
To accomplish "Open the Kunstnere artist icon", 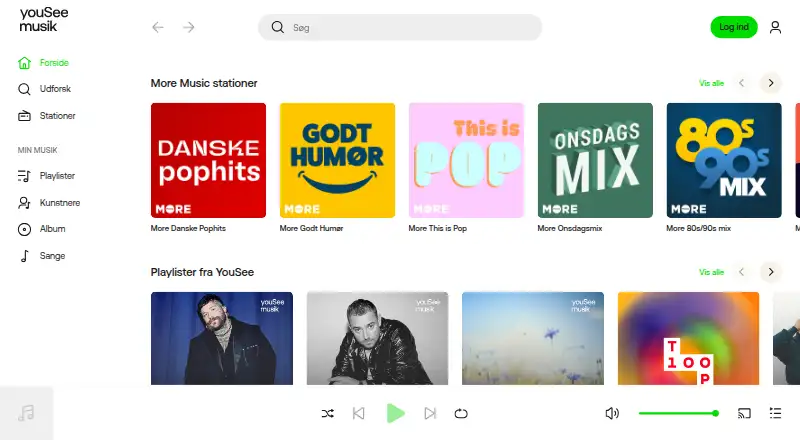I will (x=24, y=203).
